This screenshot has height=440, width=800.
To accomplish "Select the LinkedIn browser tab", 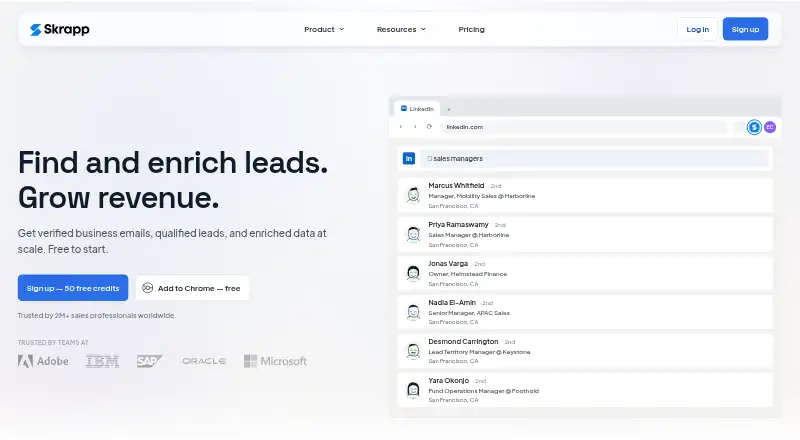I will 417,109.
